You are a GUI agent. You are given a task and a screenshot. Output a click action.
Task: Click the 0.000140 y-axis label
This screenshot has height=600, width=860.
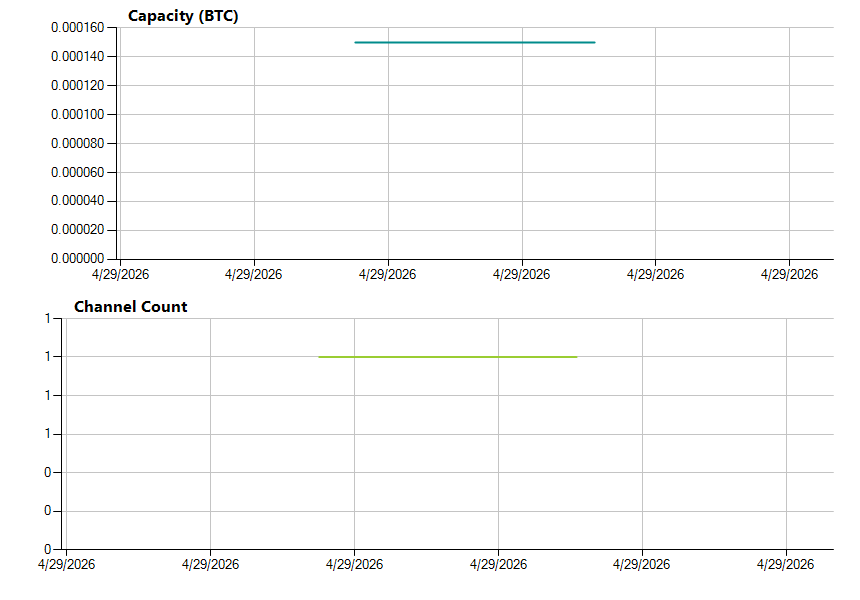pos(77,56)
